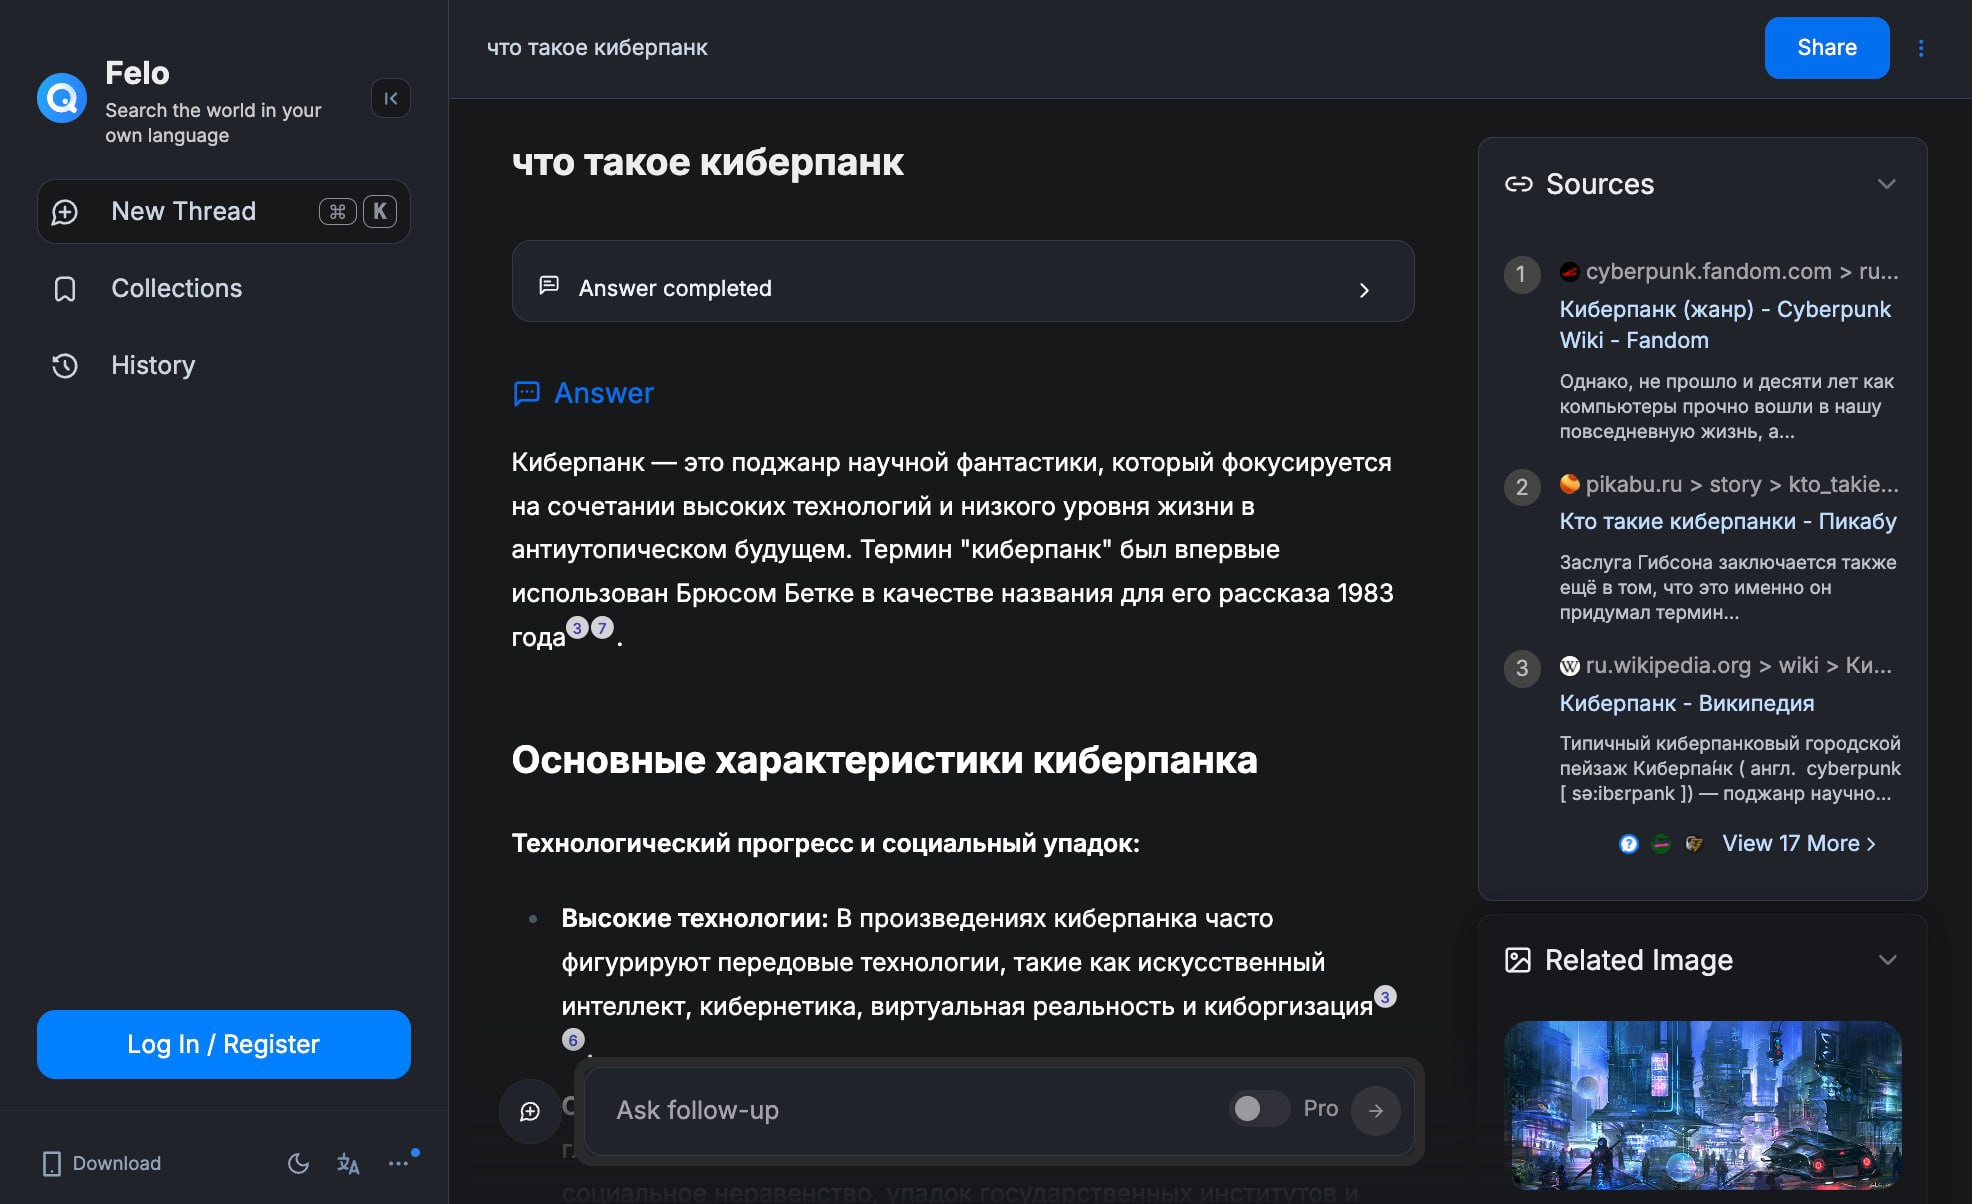
Task: Click Log In / Register button
Action: 224,1043
